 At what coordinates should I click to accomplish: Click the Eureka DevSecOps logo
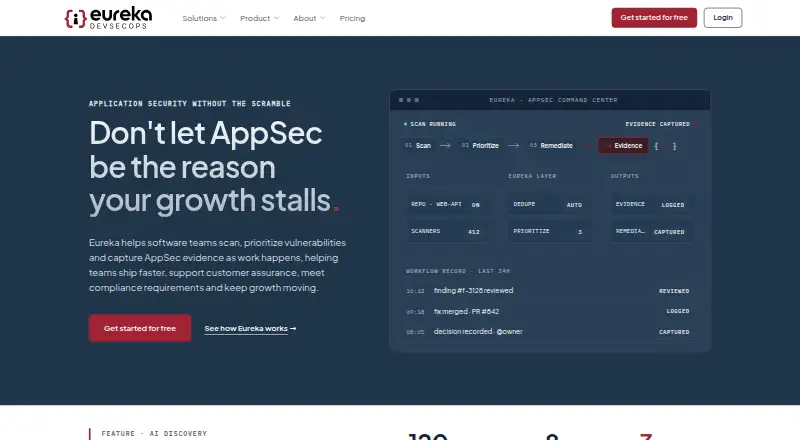tap(108, 18)
